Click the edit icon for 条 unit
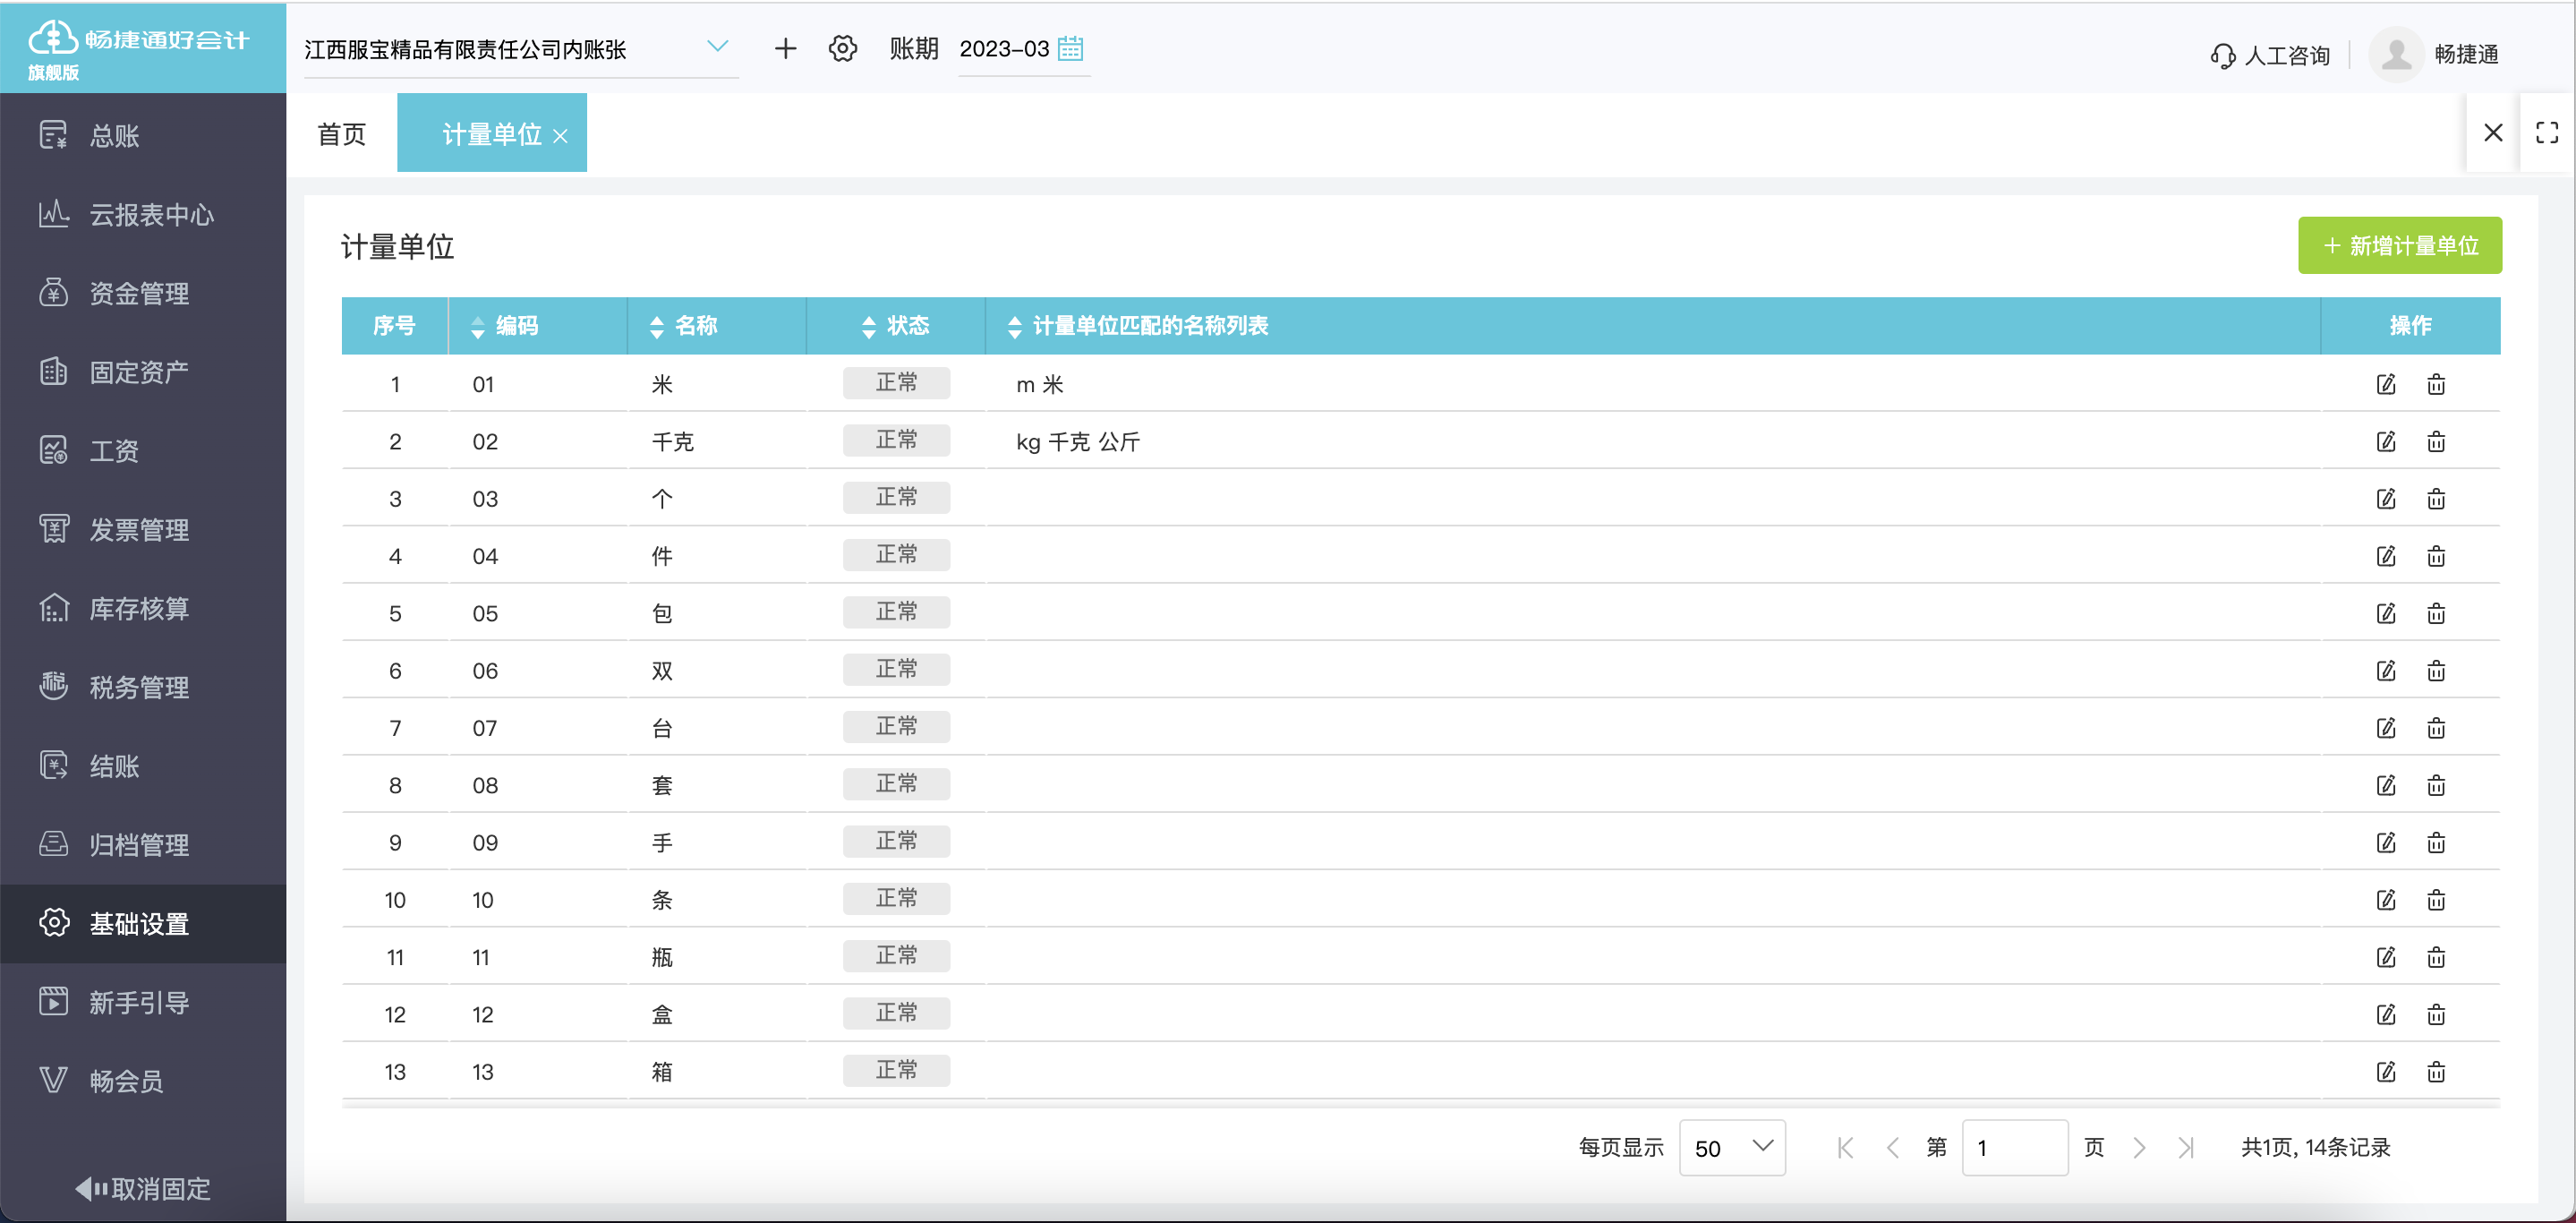 (2385, 899)
